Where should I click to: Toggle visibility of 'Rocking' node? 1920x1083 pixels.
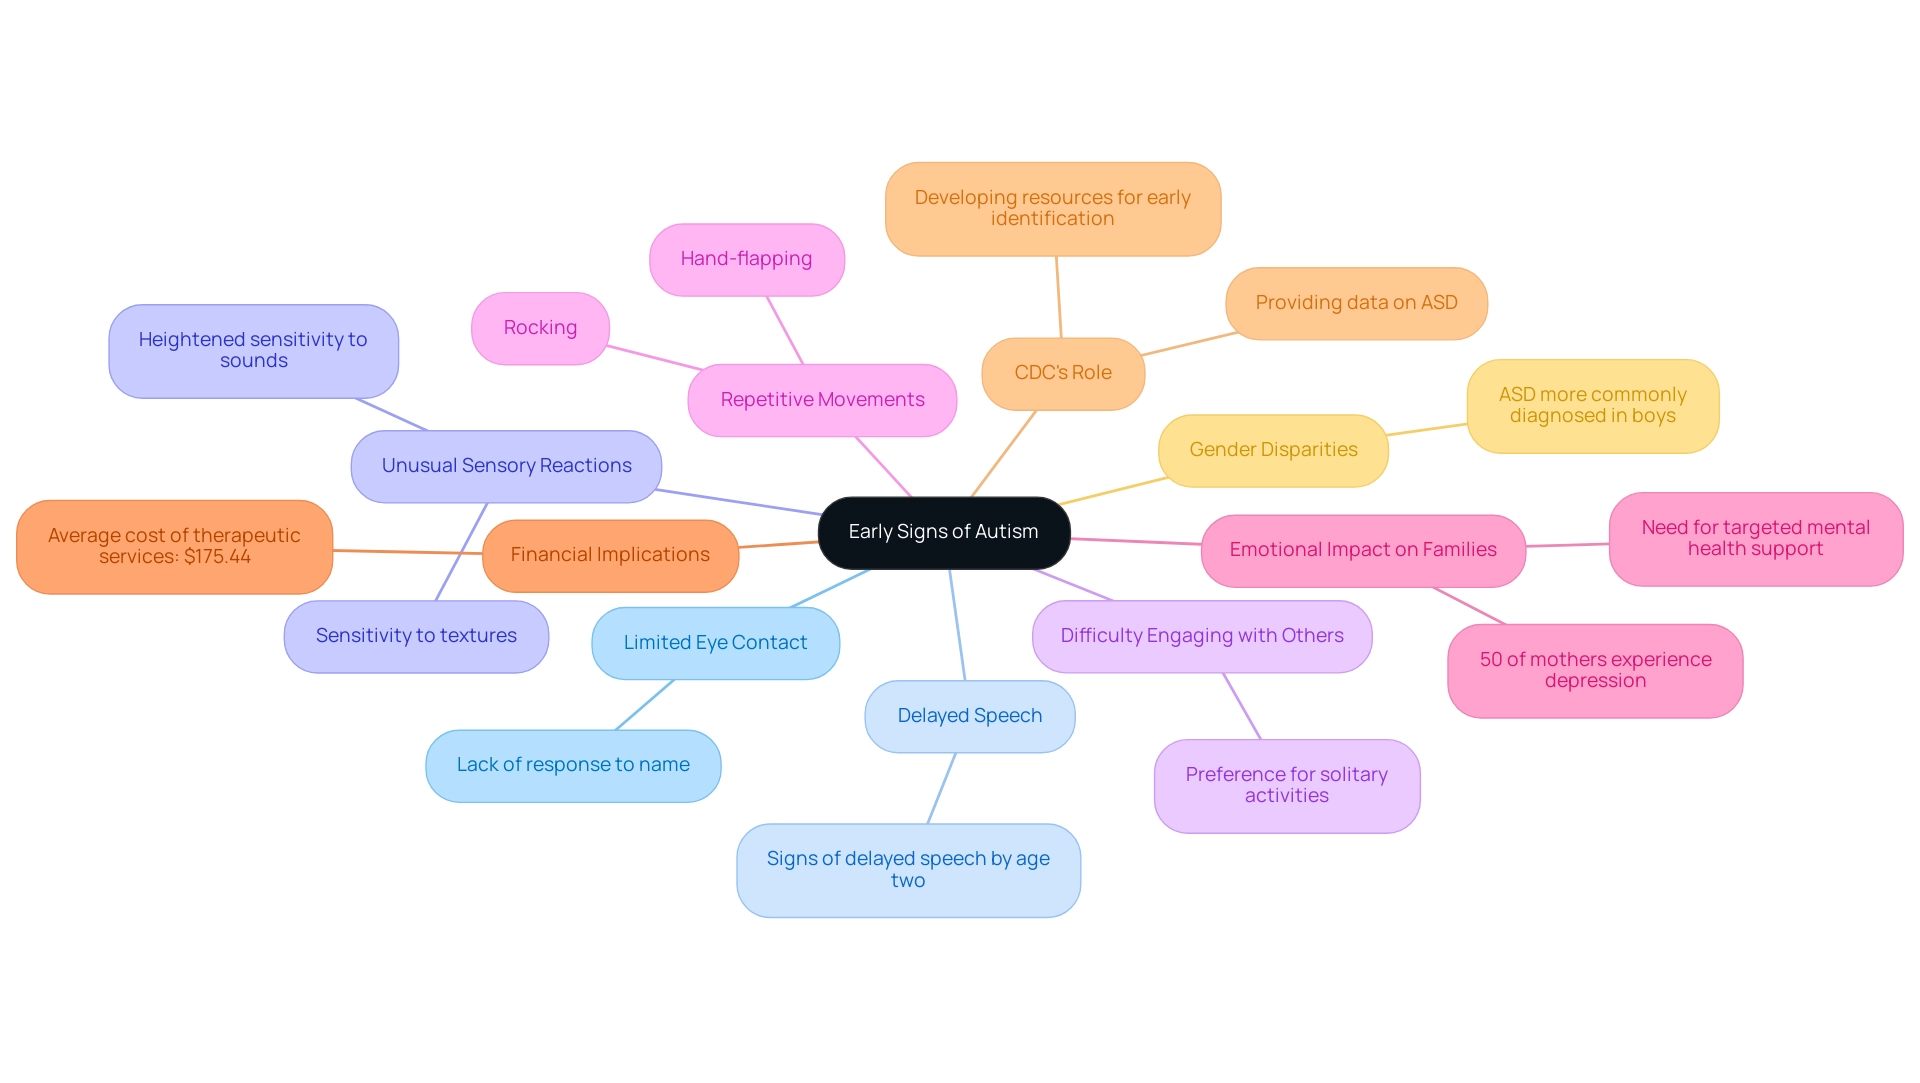[546, 326]
